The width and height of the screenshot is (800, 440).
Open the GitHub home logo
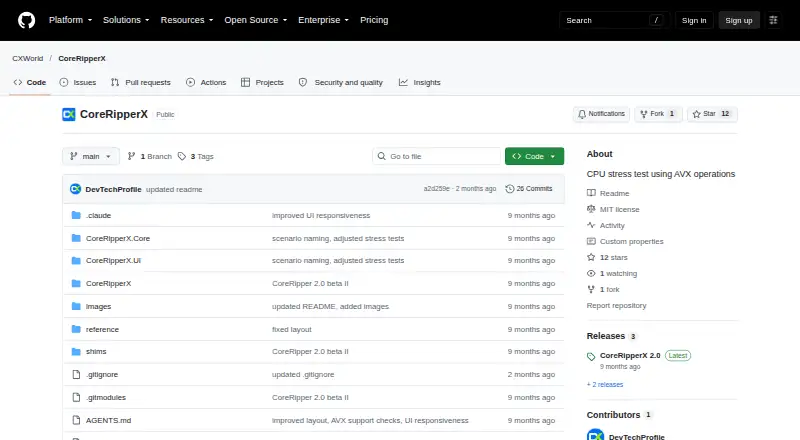(27, 20)
